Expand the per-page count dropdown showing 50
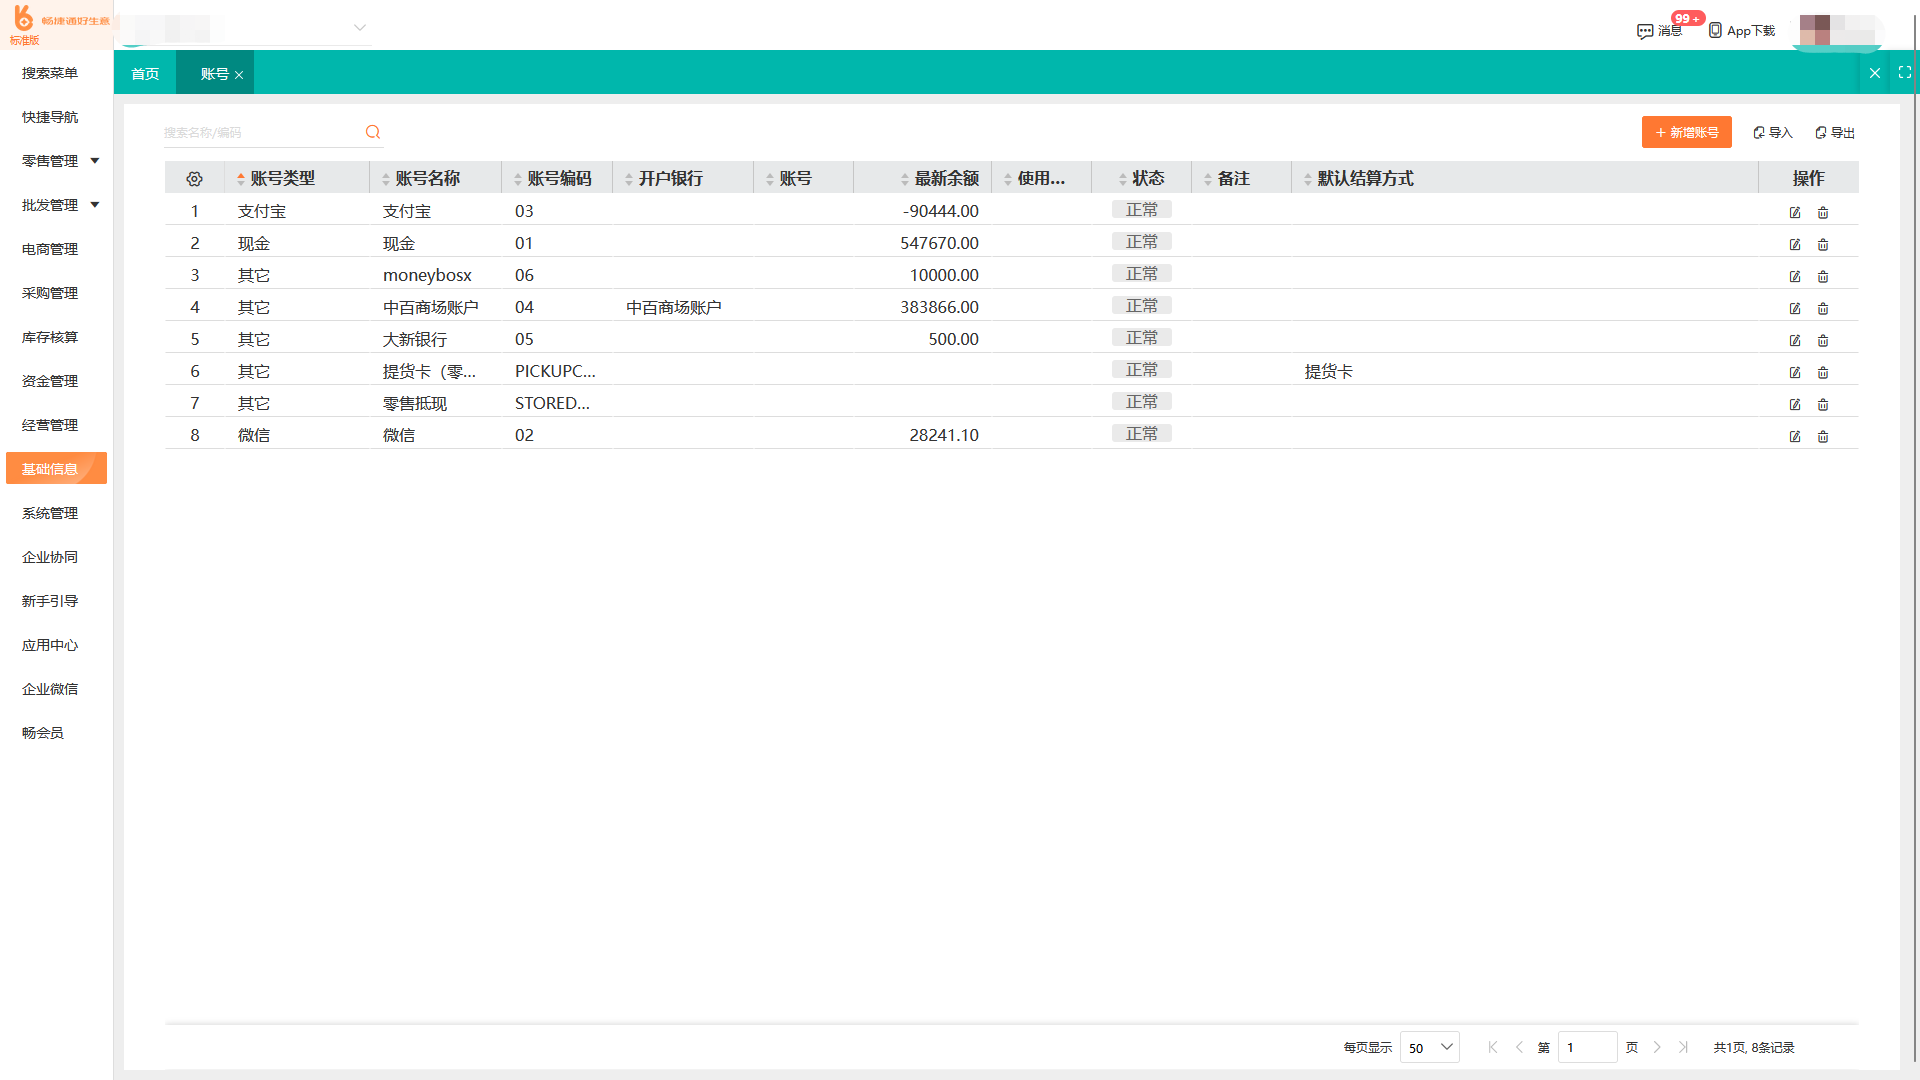The image size is (1920, 1080). click(1427, 1047)
